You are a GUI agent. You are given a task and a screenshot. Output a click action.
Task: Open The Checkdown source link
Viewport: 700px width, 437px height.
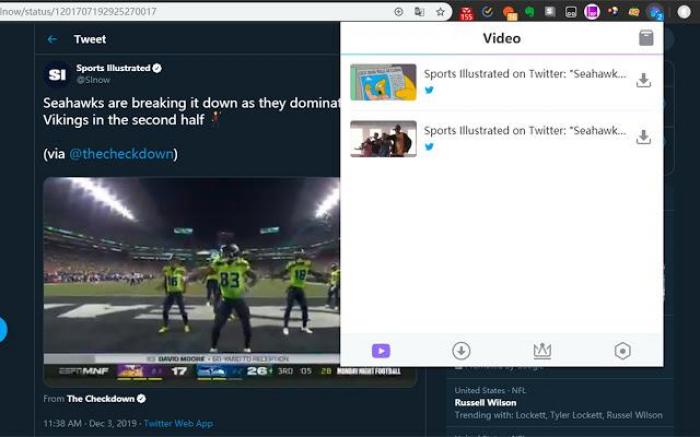point(100,399)
